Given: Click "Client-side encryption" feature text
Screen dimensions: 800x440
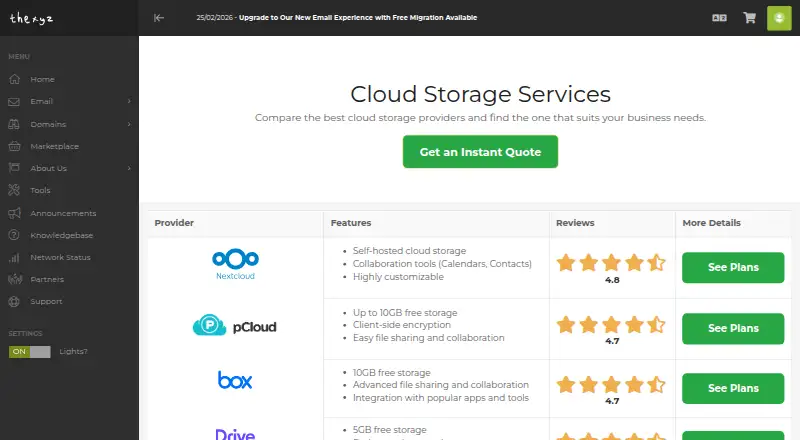Looking at the screenshot, I should point(402,325).
